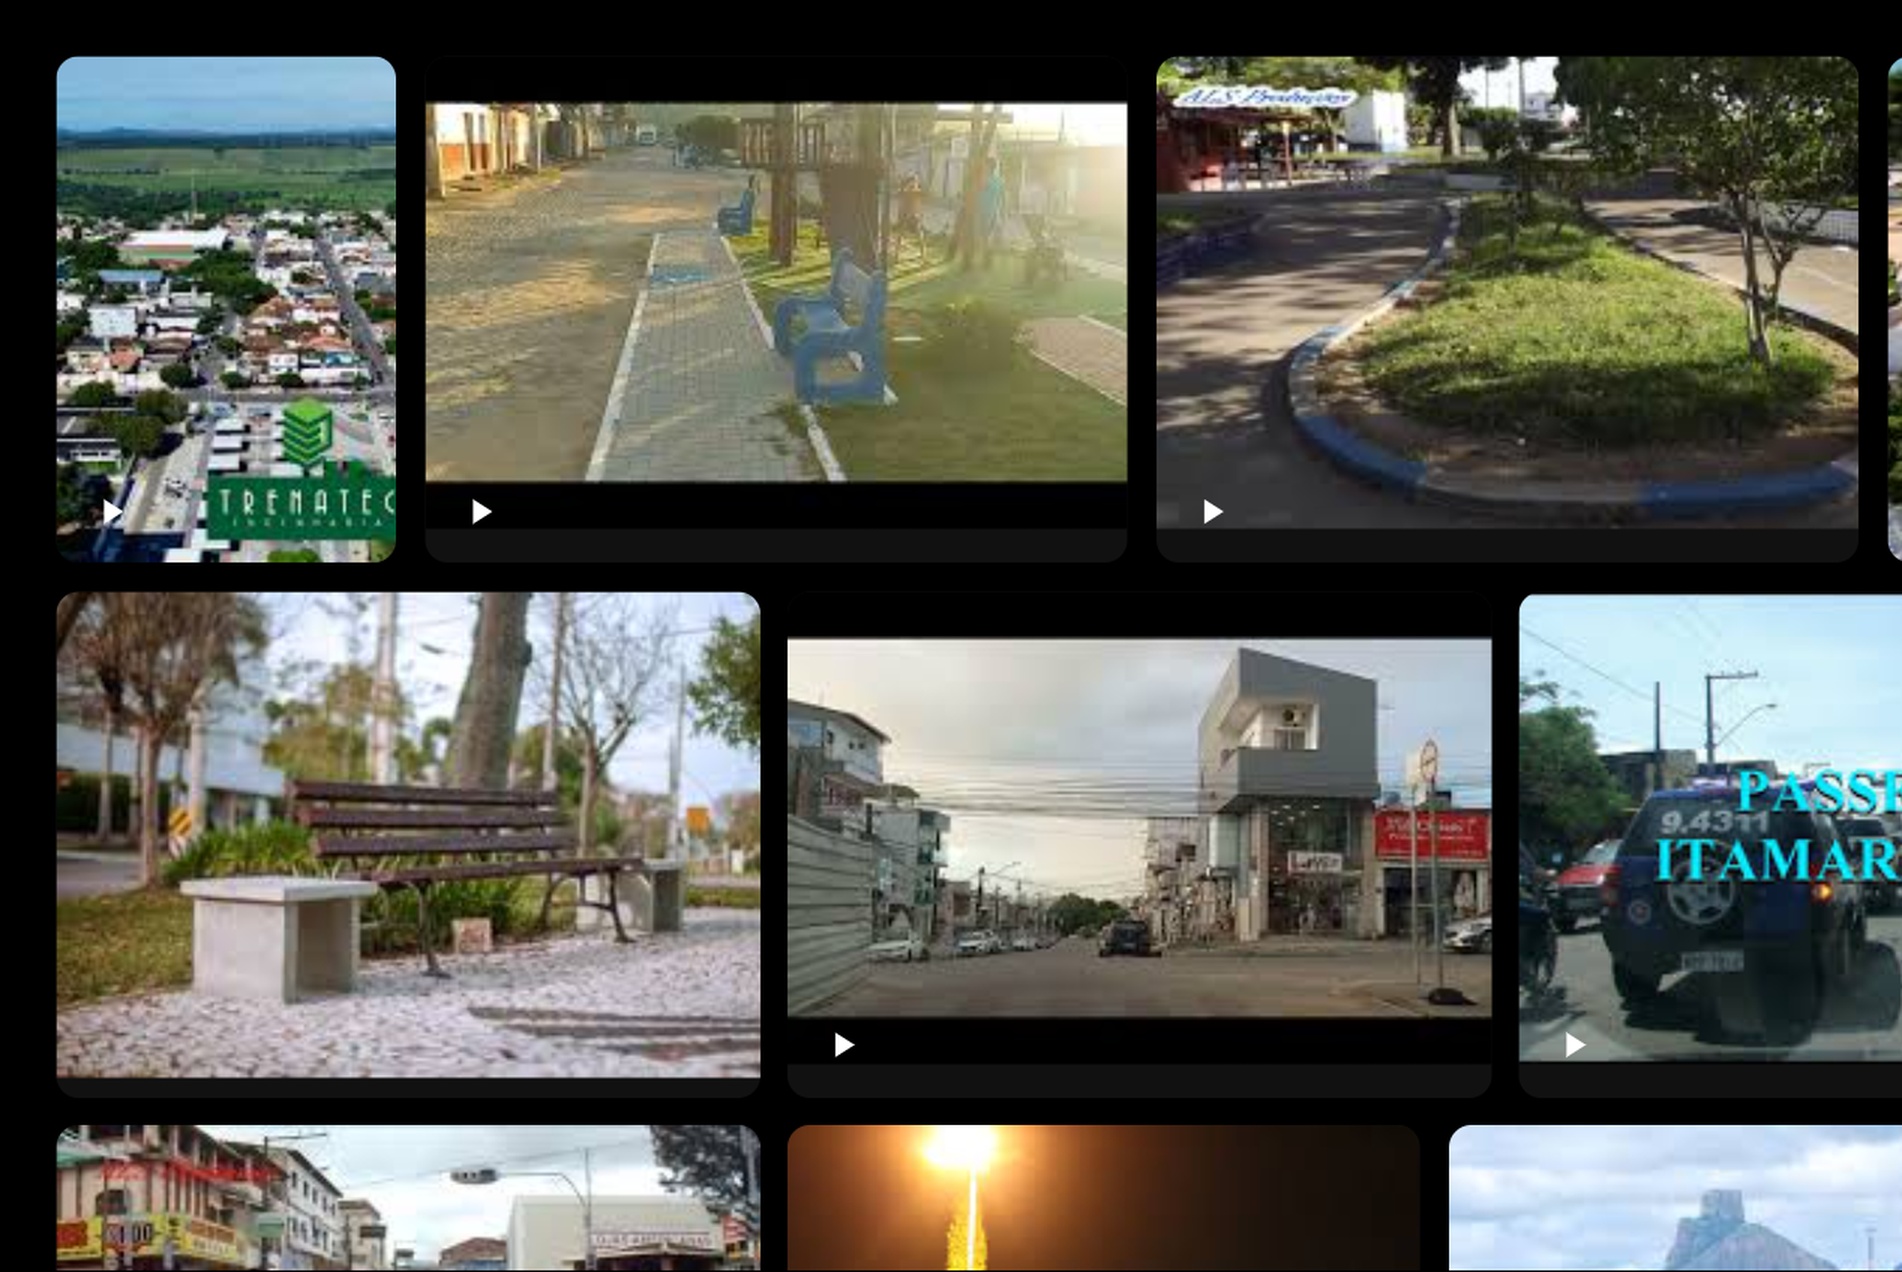Open the rocky mountain peak image
Image resolution: width=1902 pixels, height=1272 pixels.
click(x=1675, y=1198)
